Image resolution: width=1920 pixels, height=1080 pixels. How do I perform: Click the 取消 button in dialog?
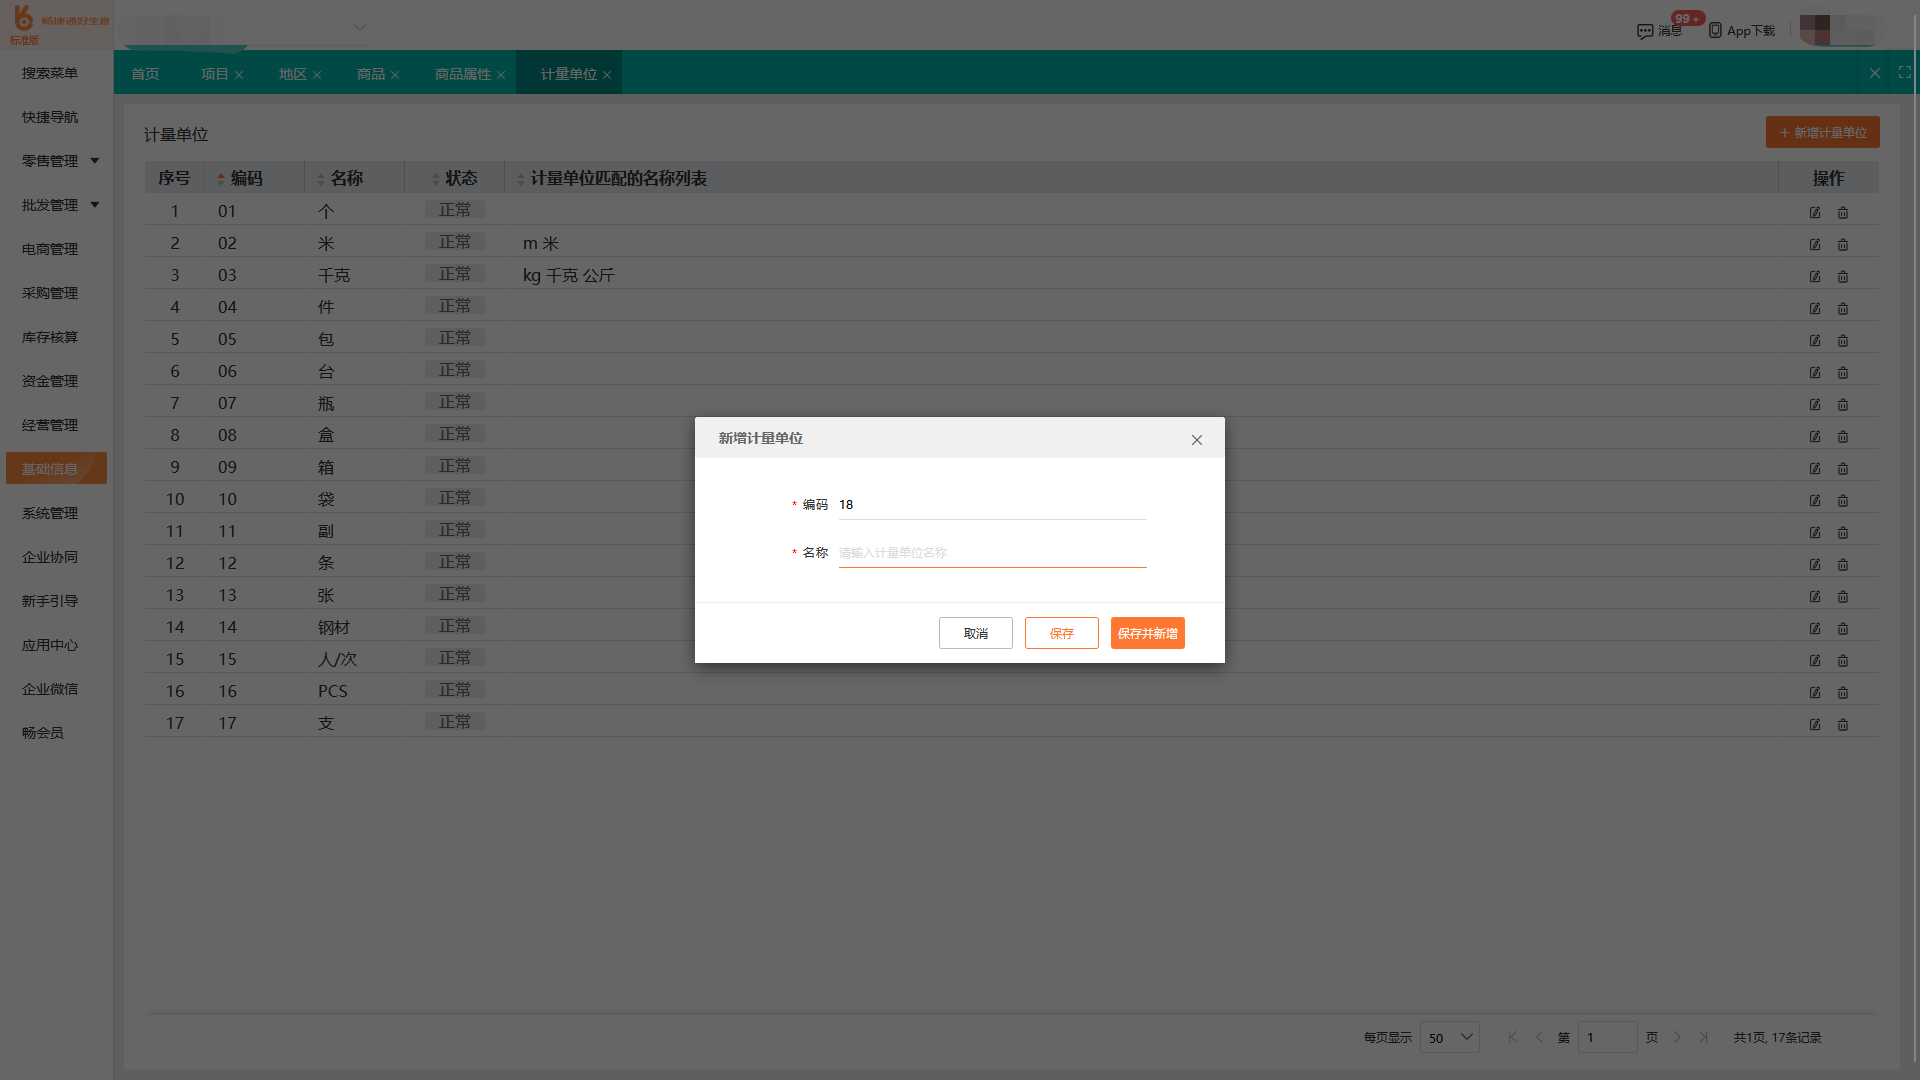[976, 633]
